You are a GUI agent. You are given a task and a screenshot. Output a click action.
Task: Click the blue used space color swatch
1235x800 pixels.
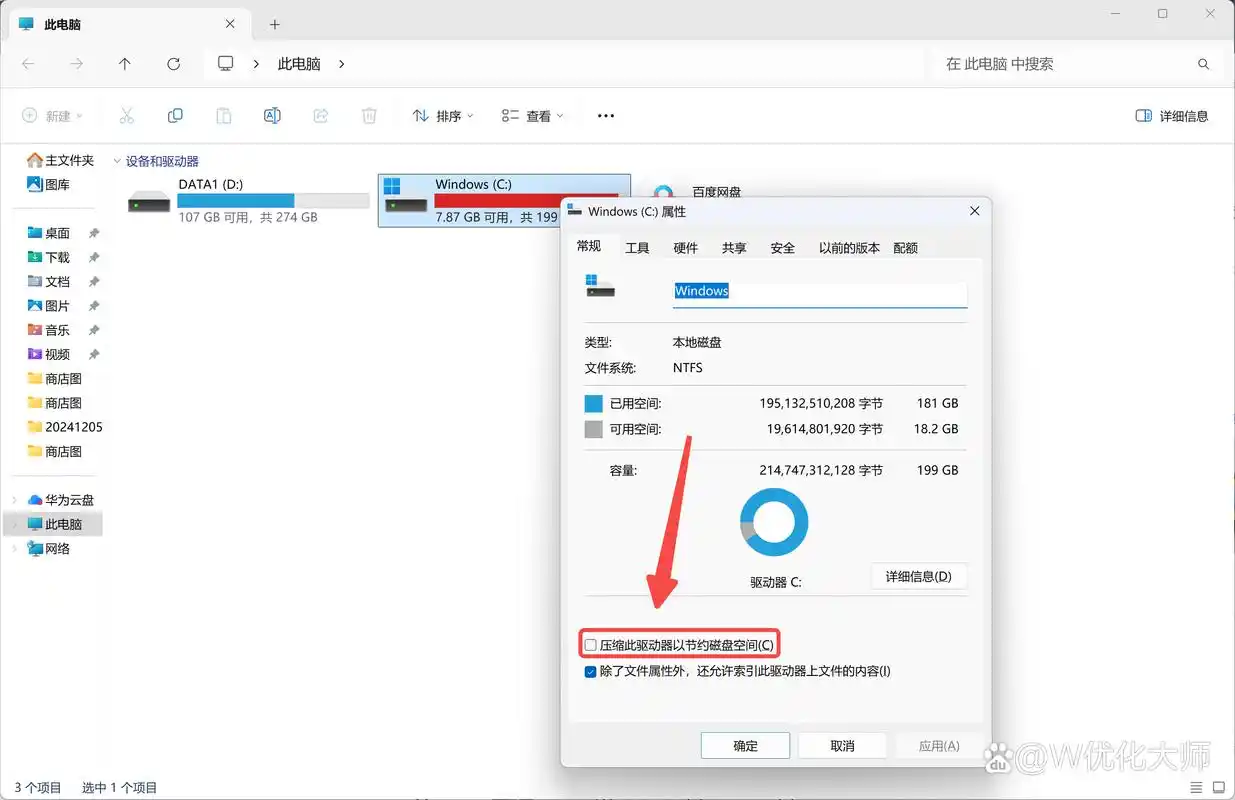click(x=594, y=404)
